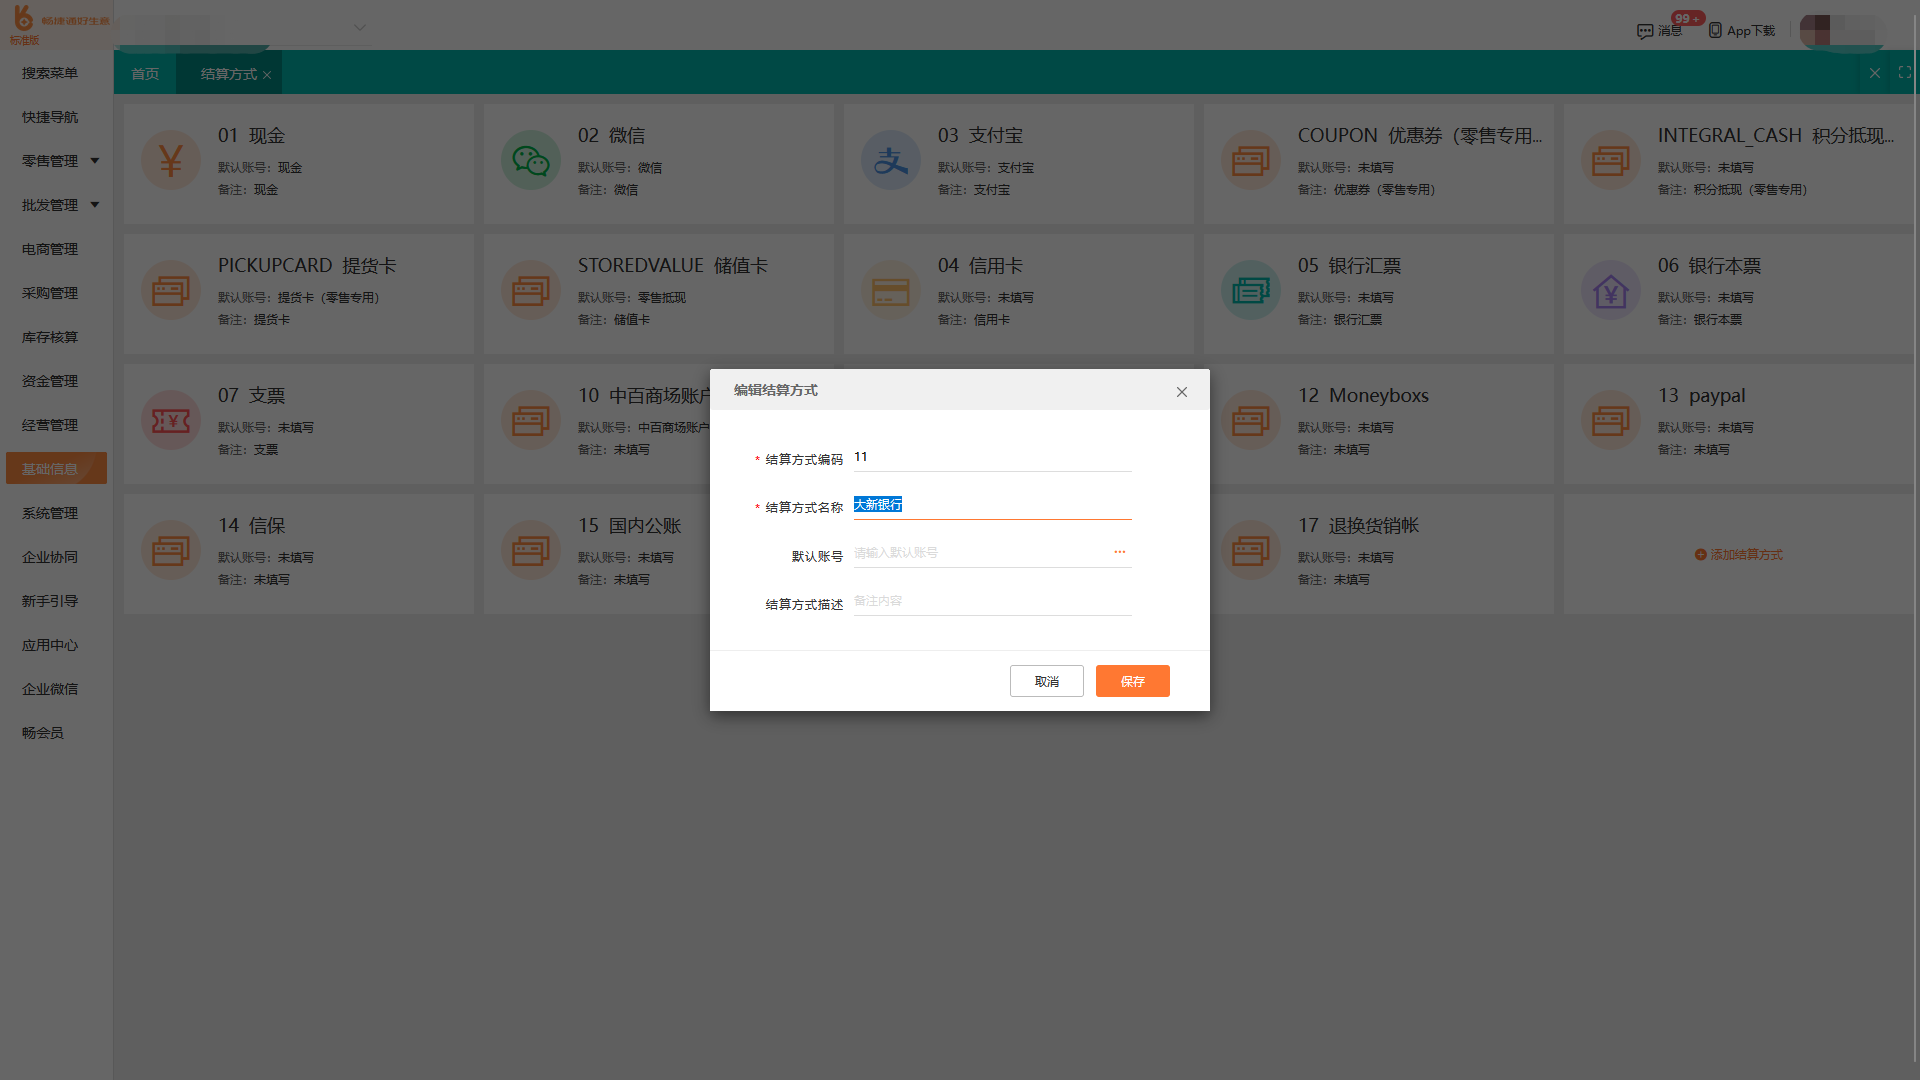This screenshot has width=1920, height=1080.
Task: Click the close button on dialog
Action: (x=1182, y=392)
